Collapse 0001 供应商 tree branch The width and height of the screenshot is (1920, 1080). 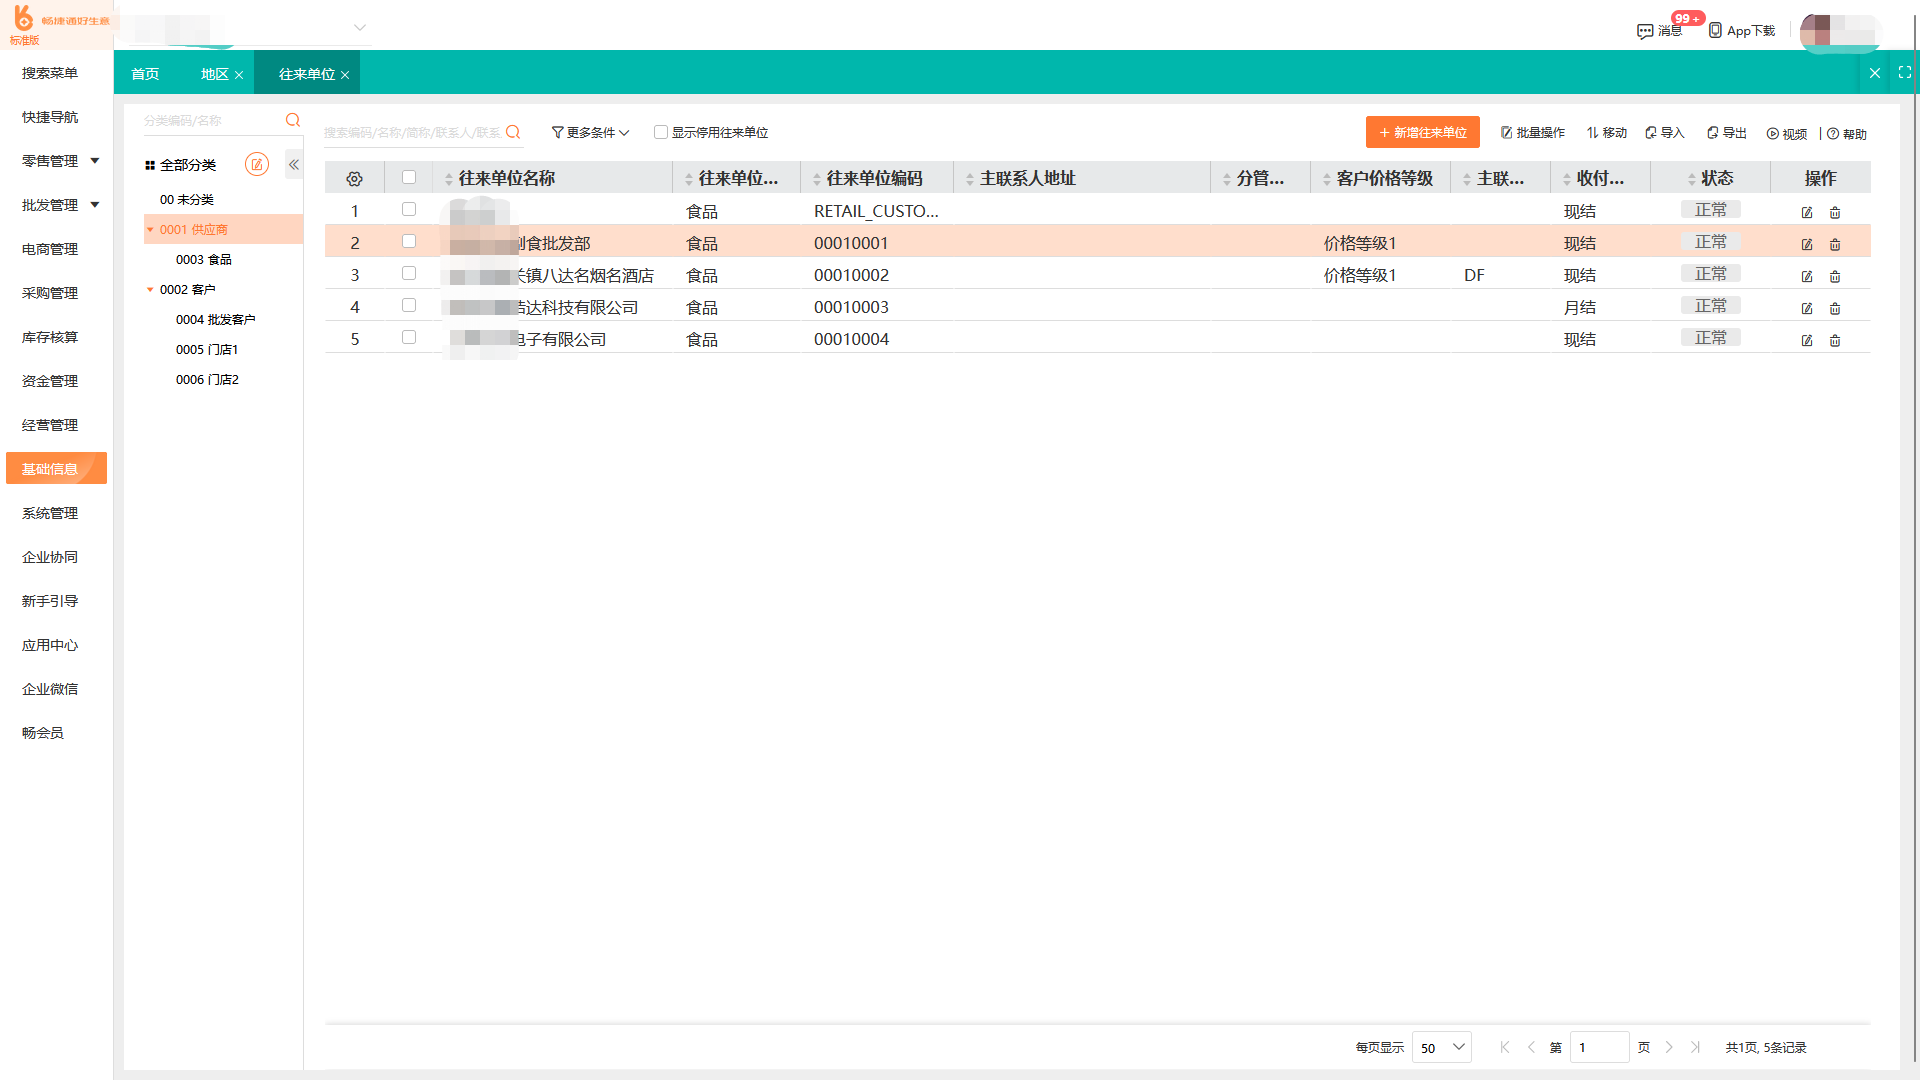pos(149,229)
